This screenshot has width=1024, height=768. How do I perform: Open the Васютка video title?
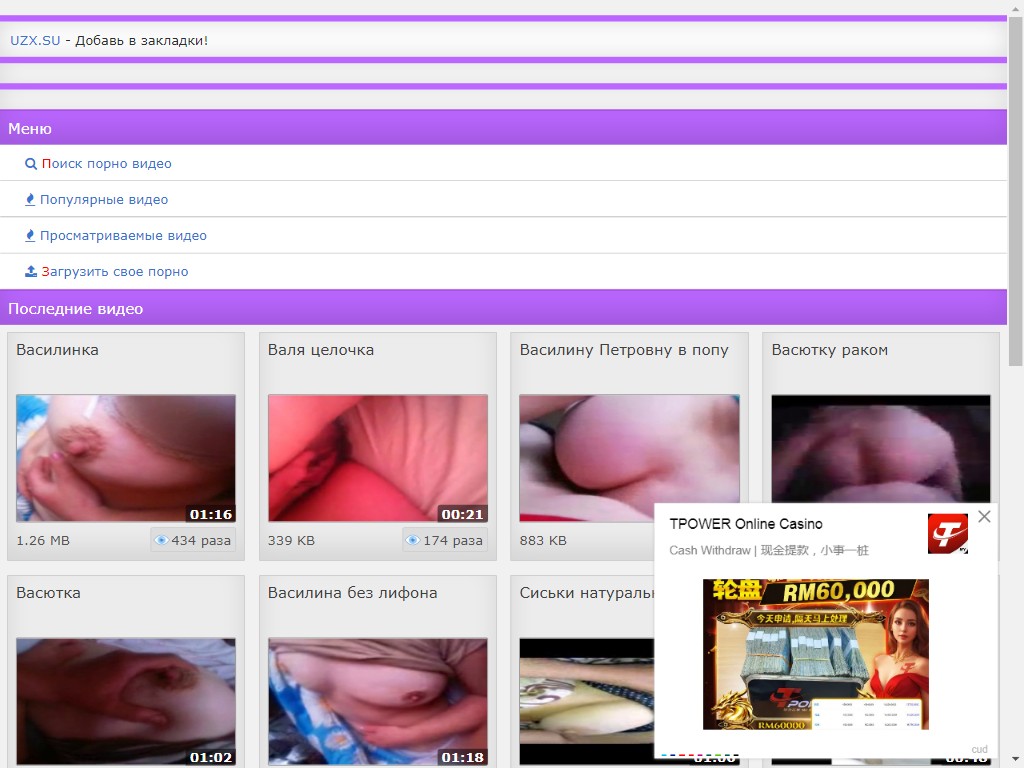(48, 593)
